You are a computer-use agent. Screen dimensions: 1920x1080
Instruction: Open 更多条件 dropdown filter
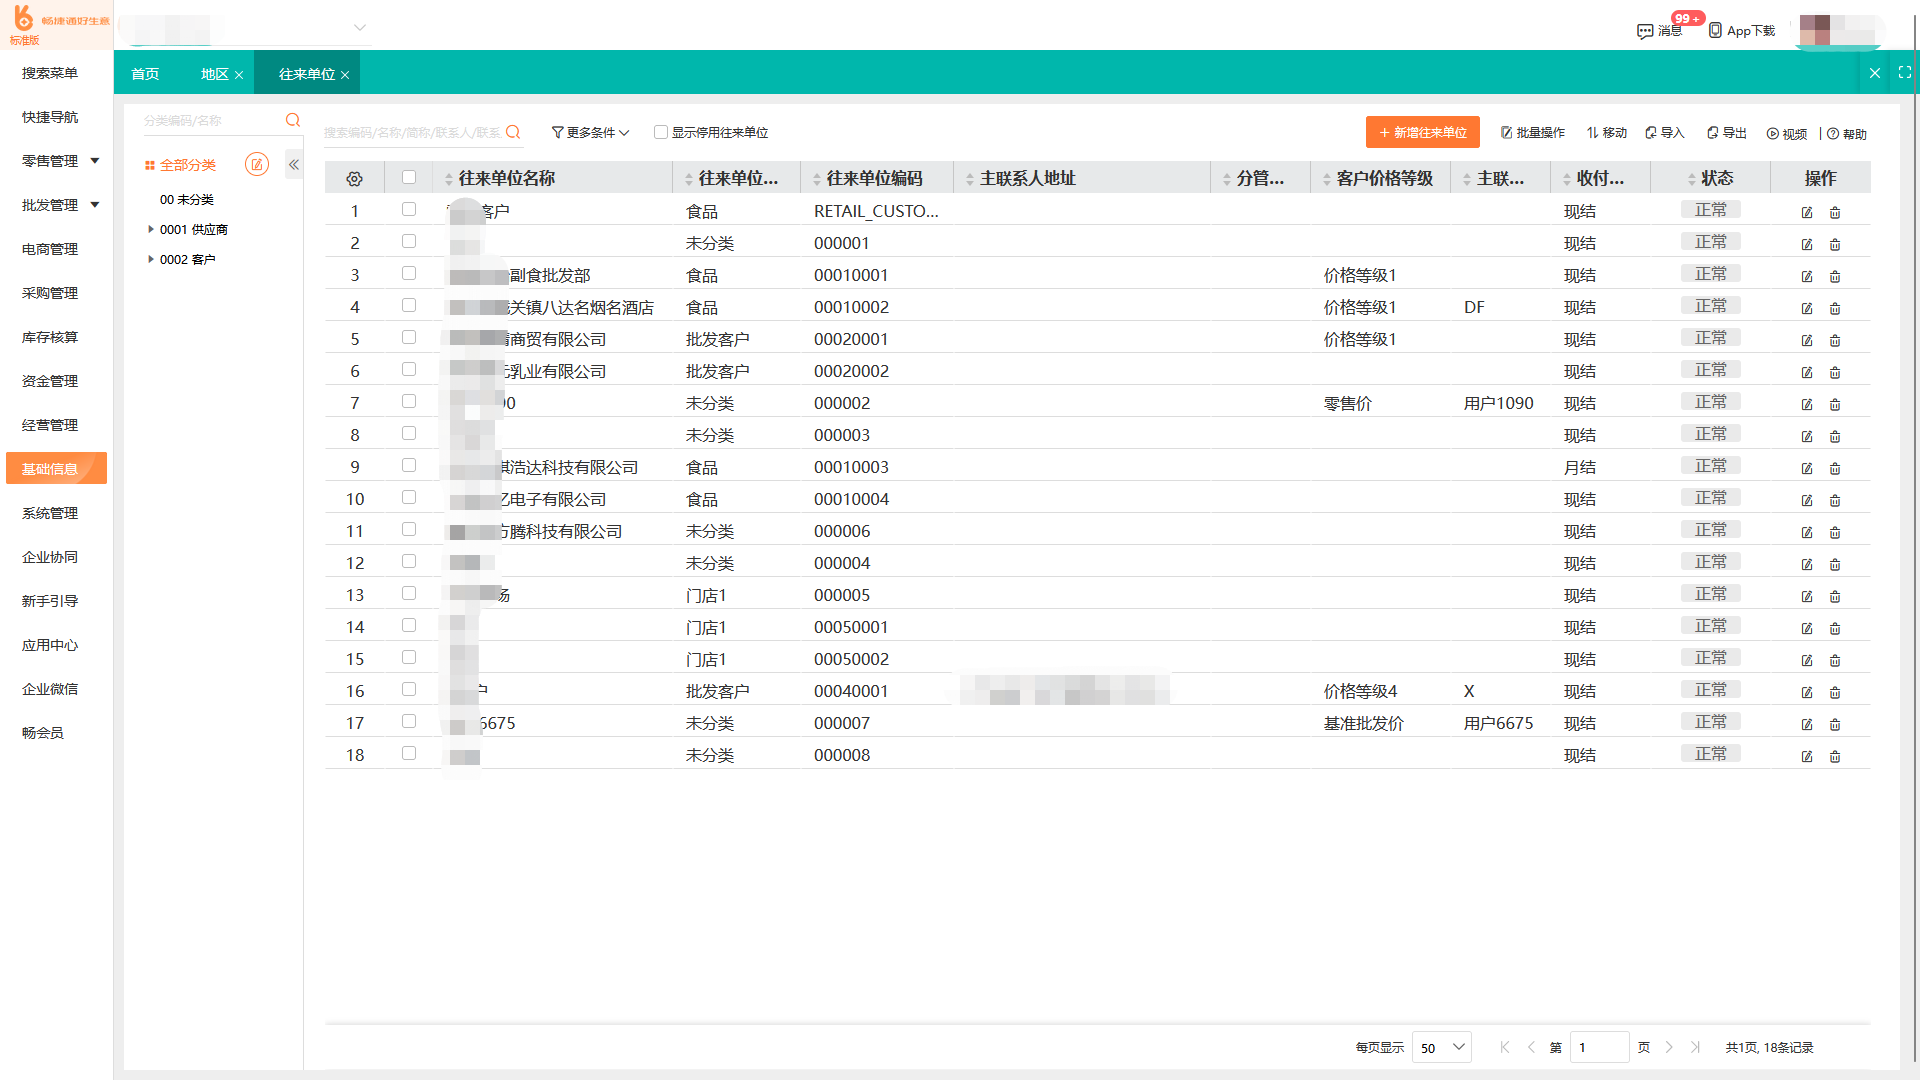[x=593, y=132]
